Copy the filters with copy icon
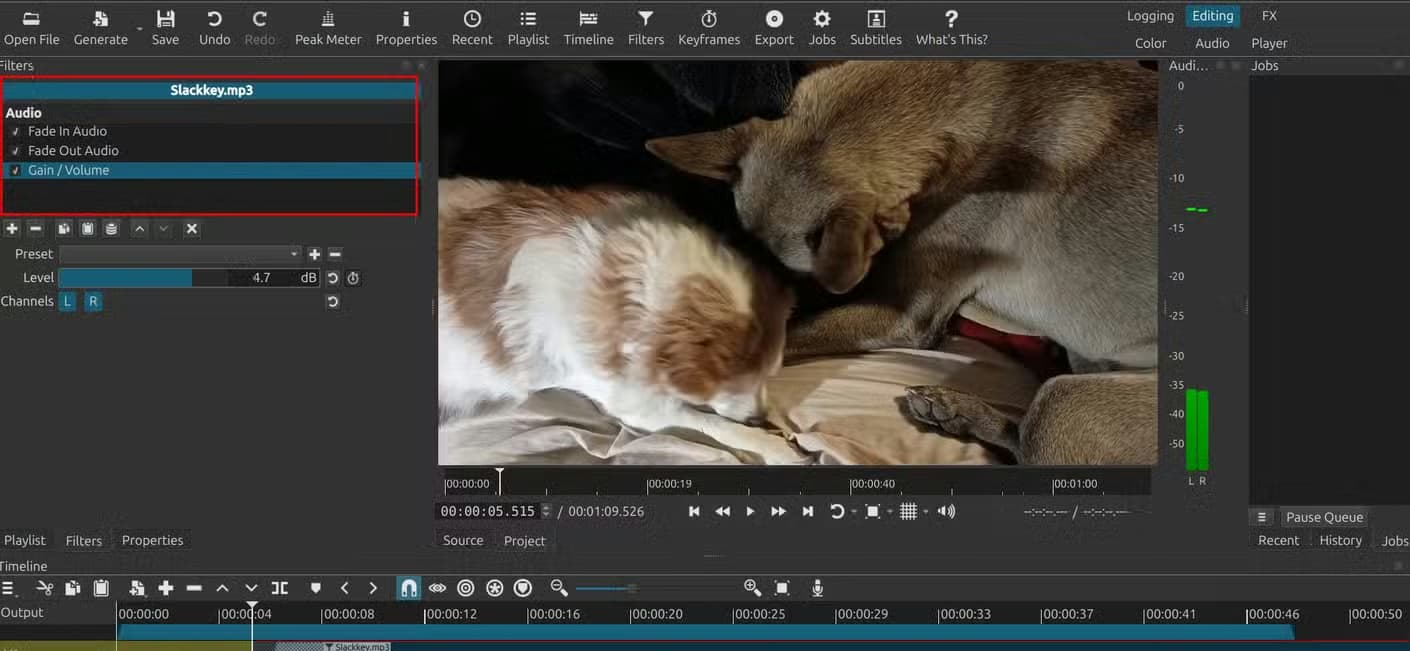The image size is (1410, 651). (64, 229)
